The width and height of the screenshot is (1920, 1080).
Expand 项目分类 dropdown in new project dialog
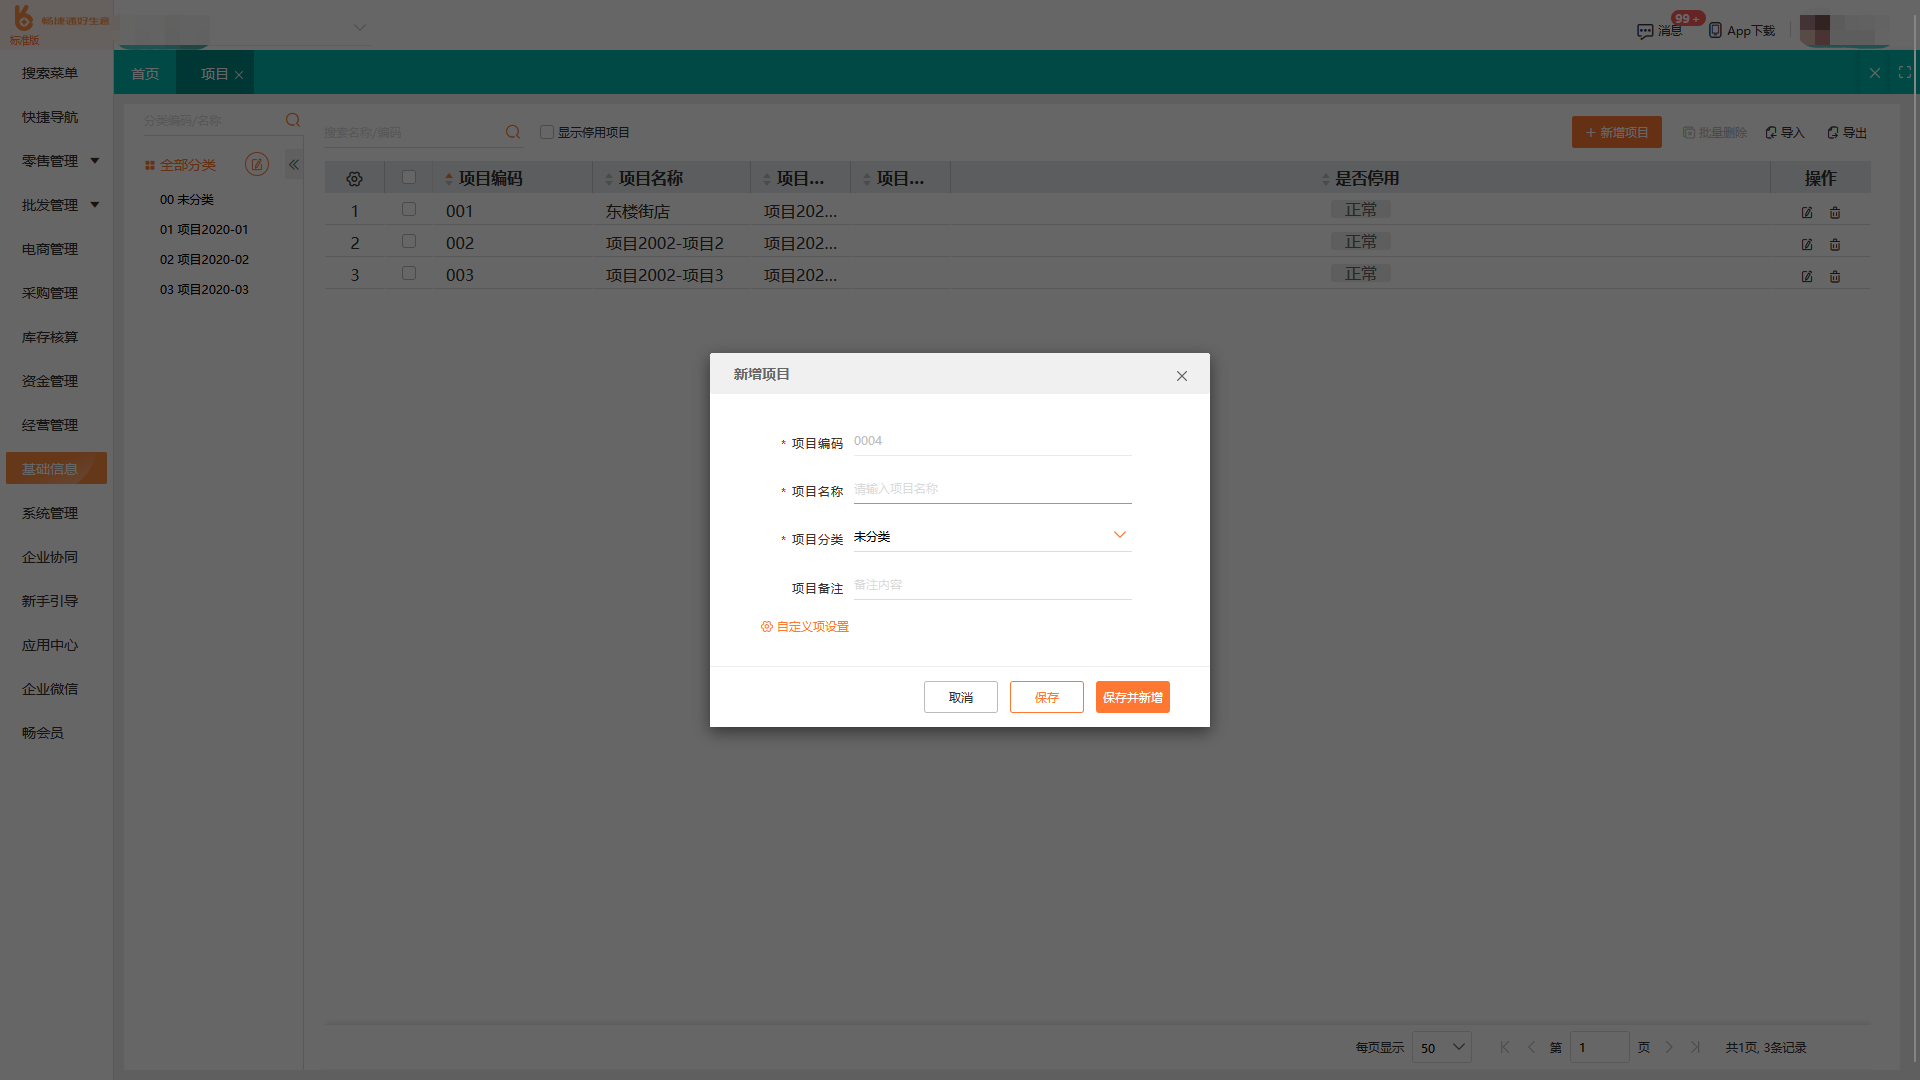[1120, 535]
